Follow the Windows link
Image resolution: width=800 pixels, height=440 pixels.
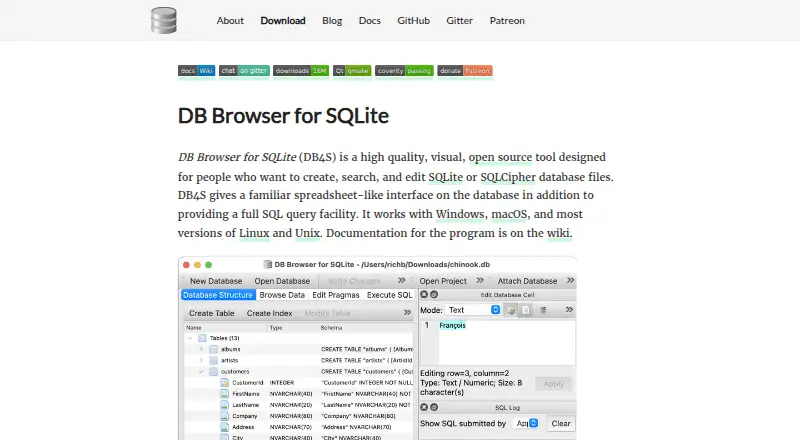460,214
